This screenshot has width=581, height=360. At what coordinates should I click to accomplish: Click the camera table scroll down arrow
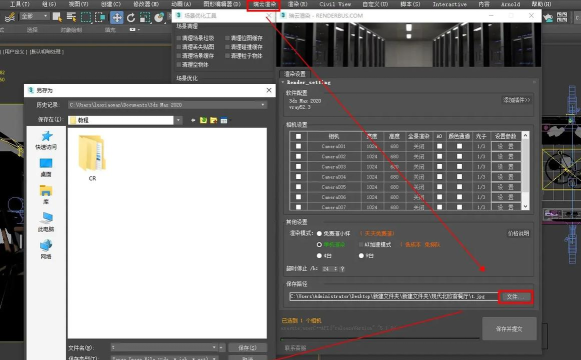tap(525, 206)
